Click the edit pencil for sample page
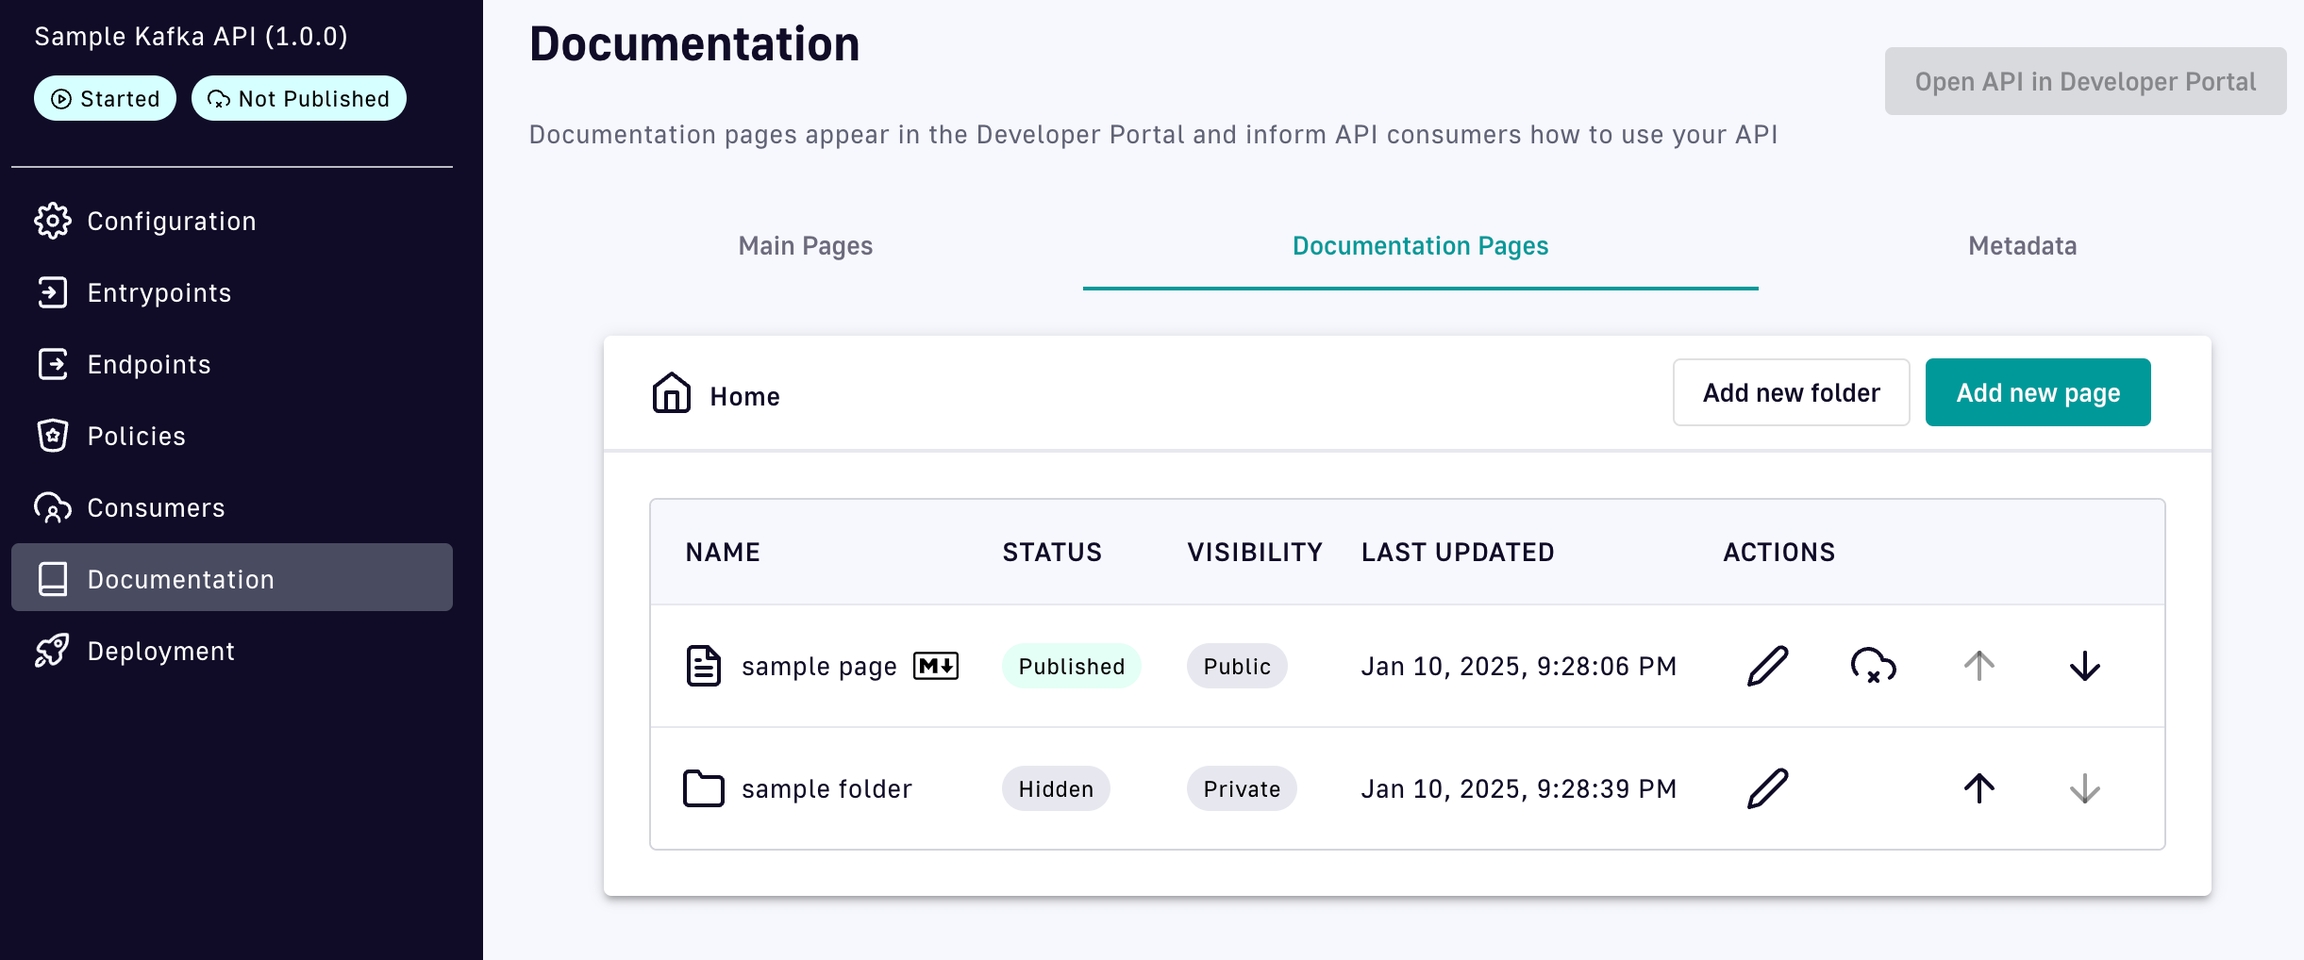 tap(1767, 666)
